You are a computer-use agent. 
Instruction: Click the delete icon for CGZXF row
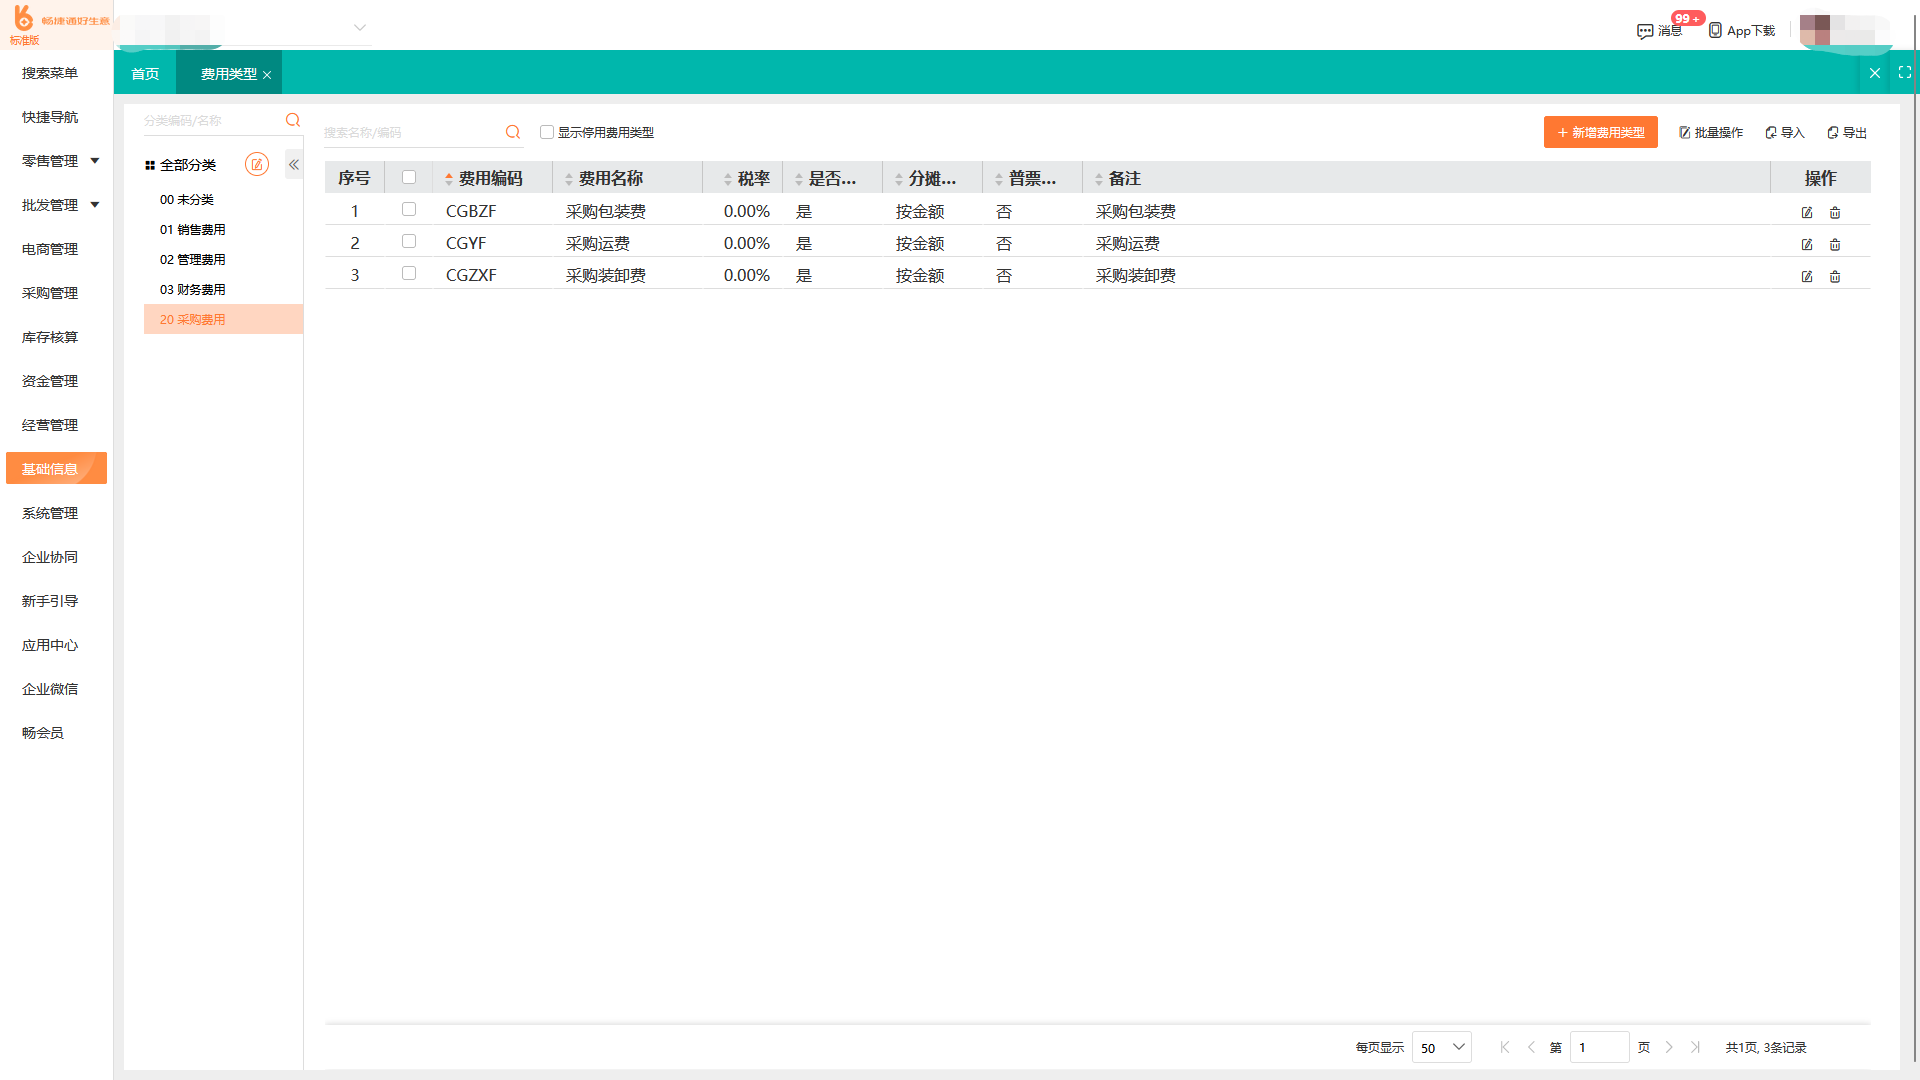1834,274
